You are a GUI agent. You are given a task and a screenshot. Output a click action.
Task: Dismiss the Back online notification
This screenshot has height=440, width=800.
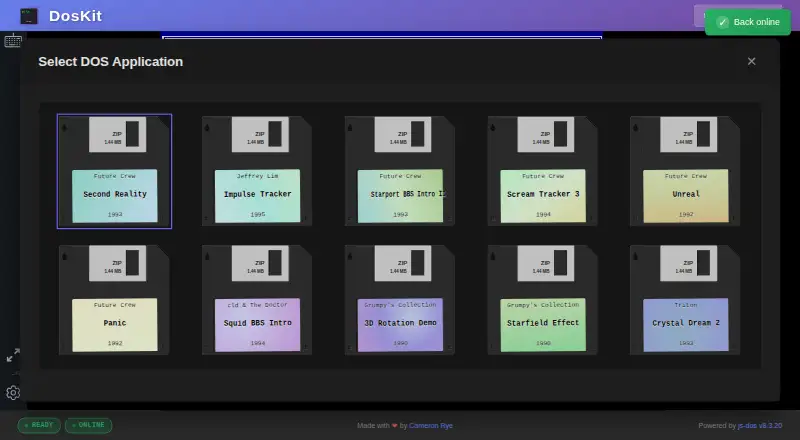coord(747,22)
